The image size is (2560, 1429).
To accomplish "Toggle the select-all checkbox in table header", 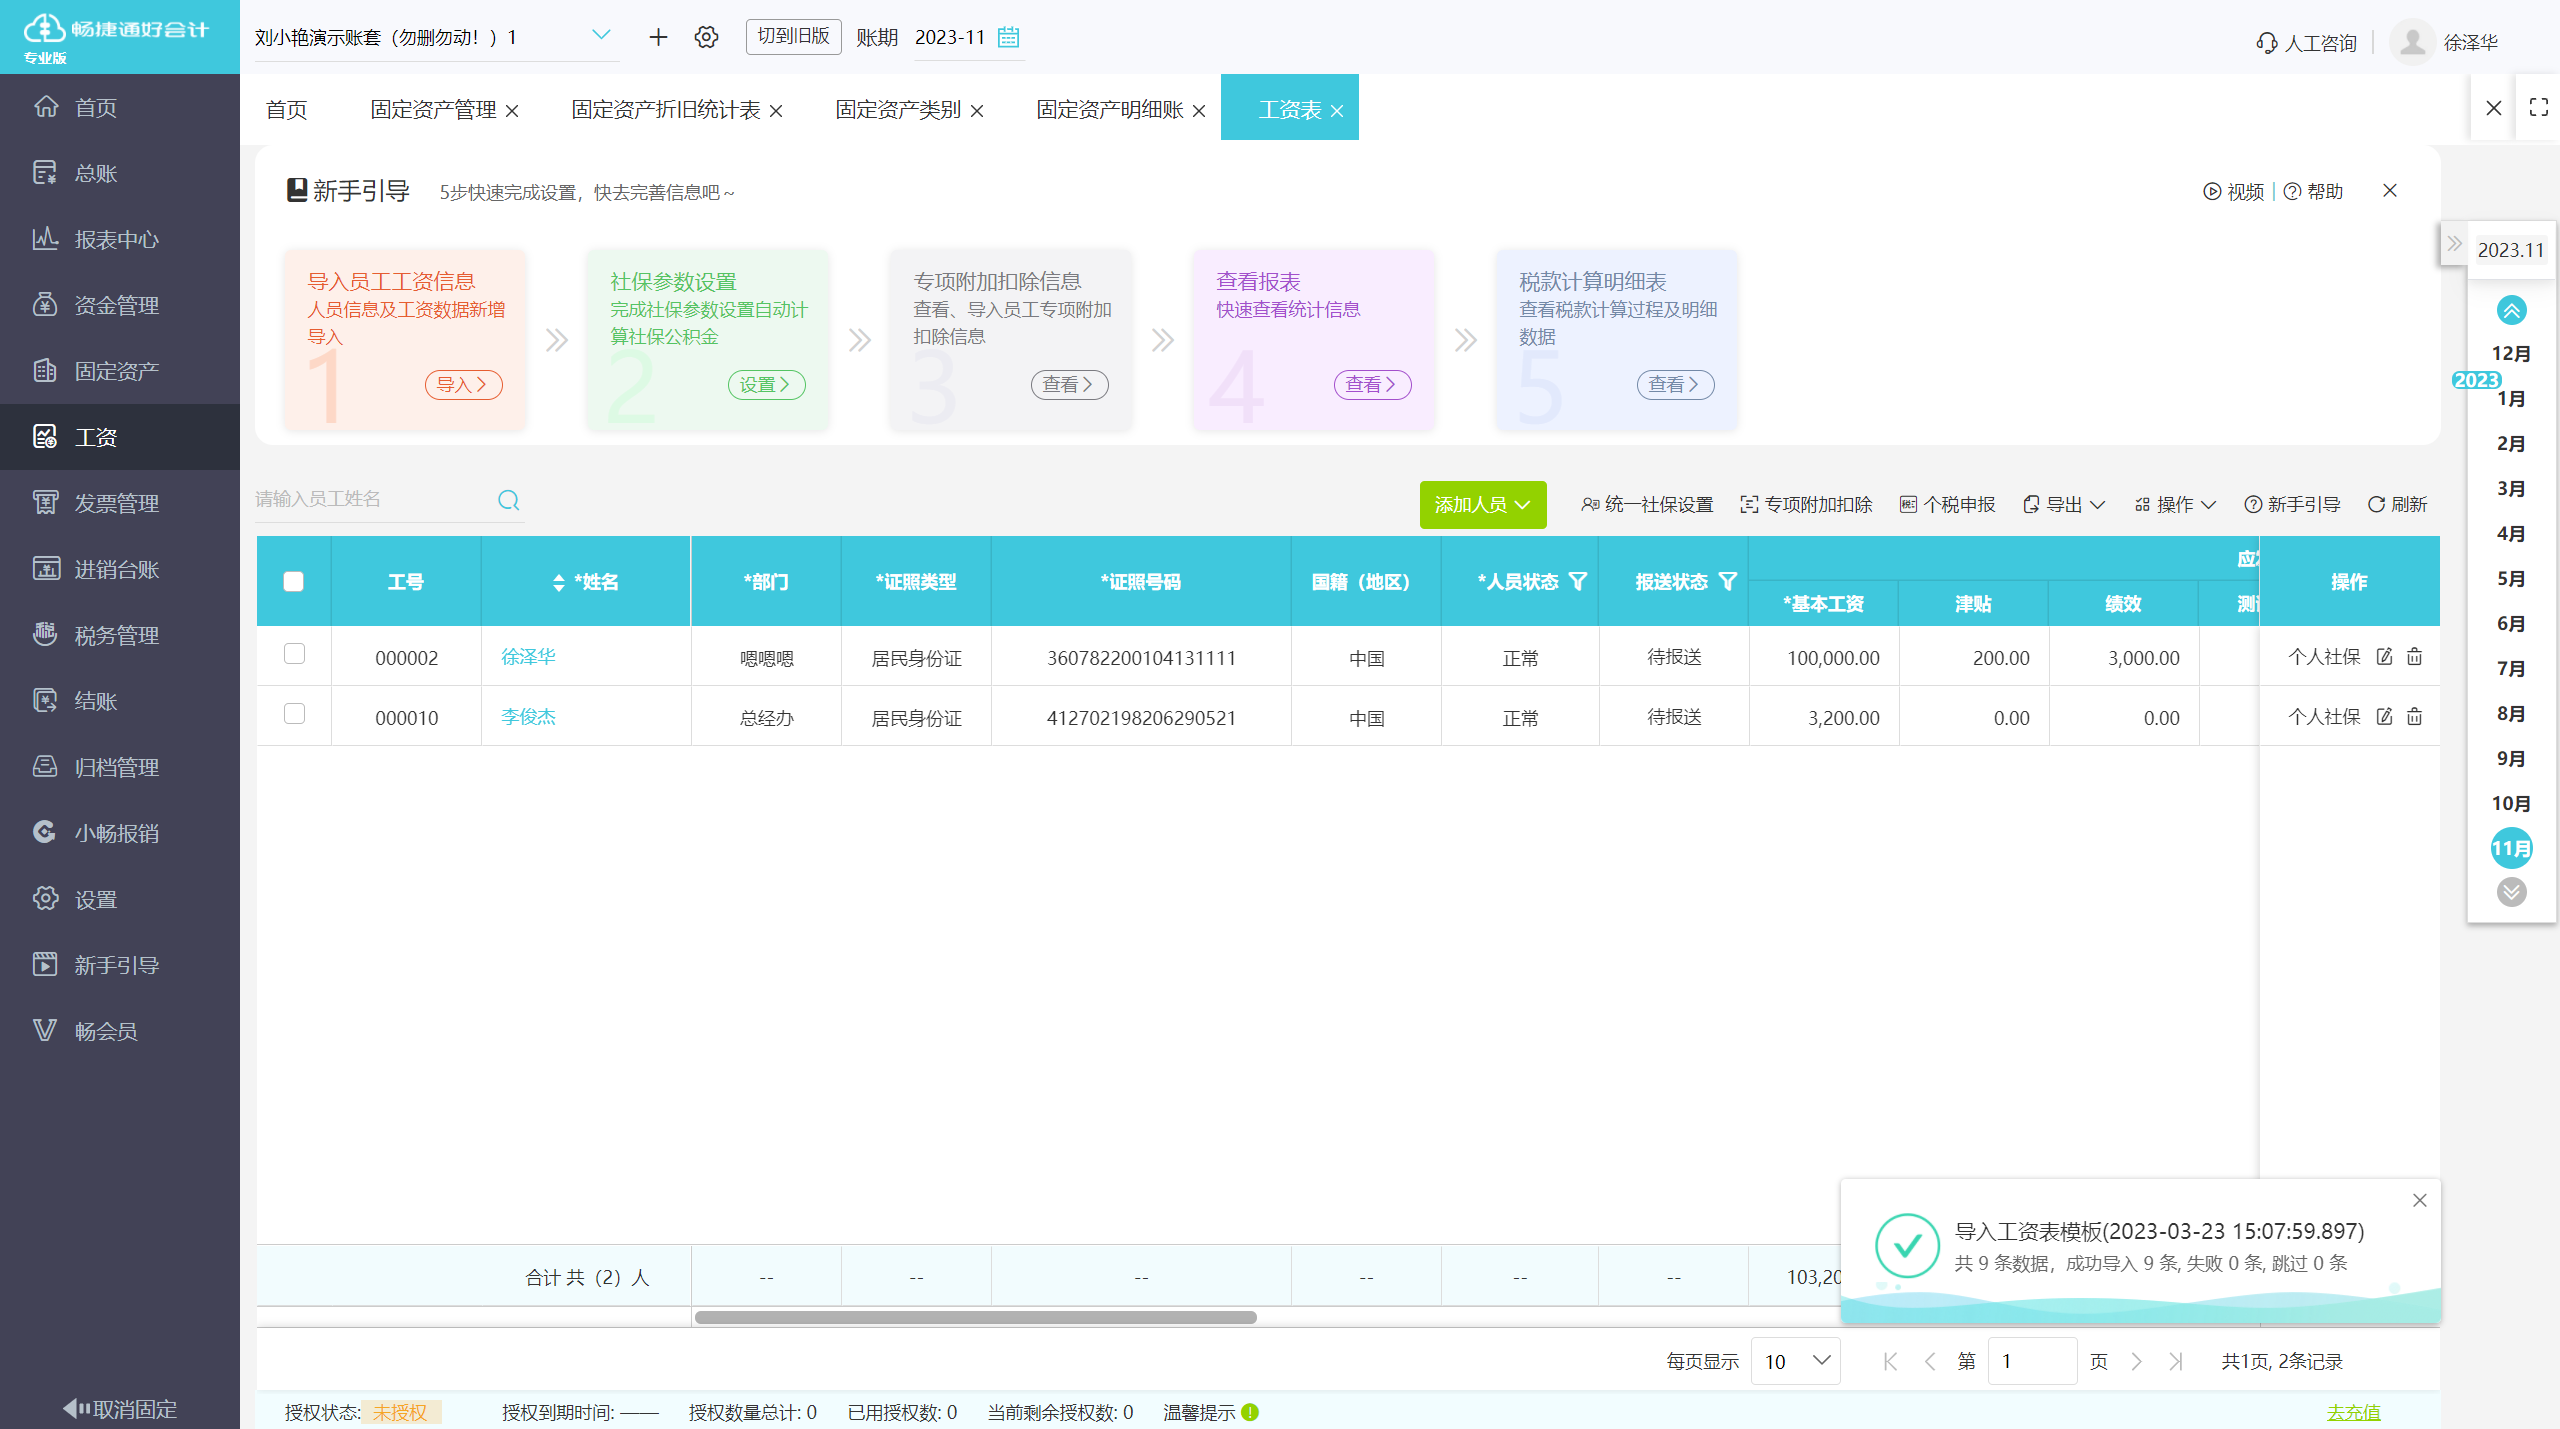I will 294,580.
